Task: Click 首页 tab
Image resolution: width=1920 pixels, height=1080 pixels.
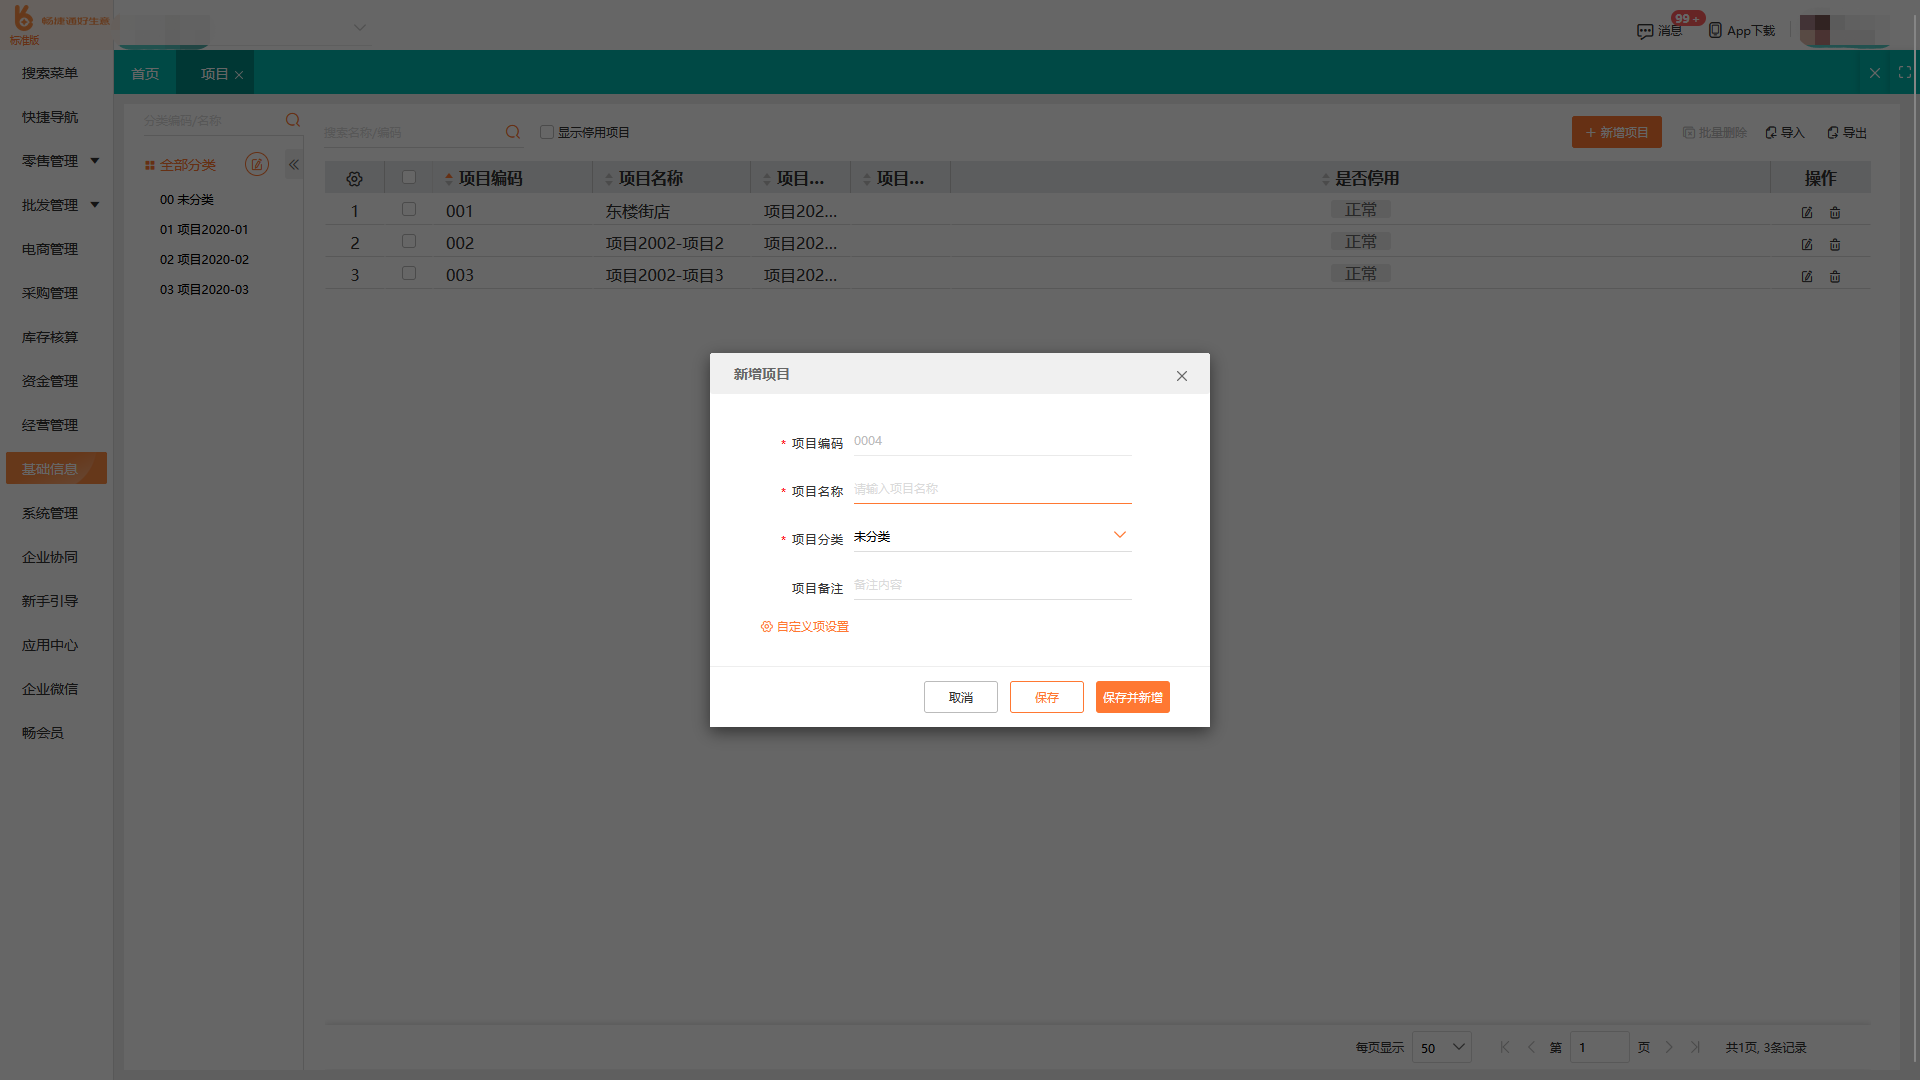Action: pos(145,73)
